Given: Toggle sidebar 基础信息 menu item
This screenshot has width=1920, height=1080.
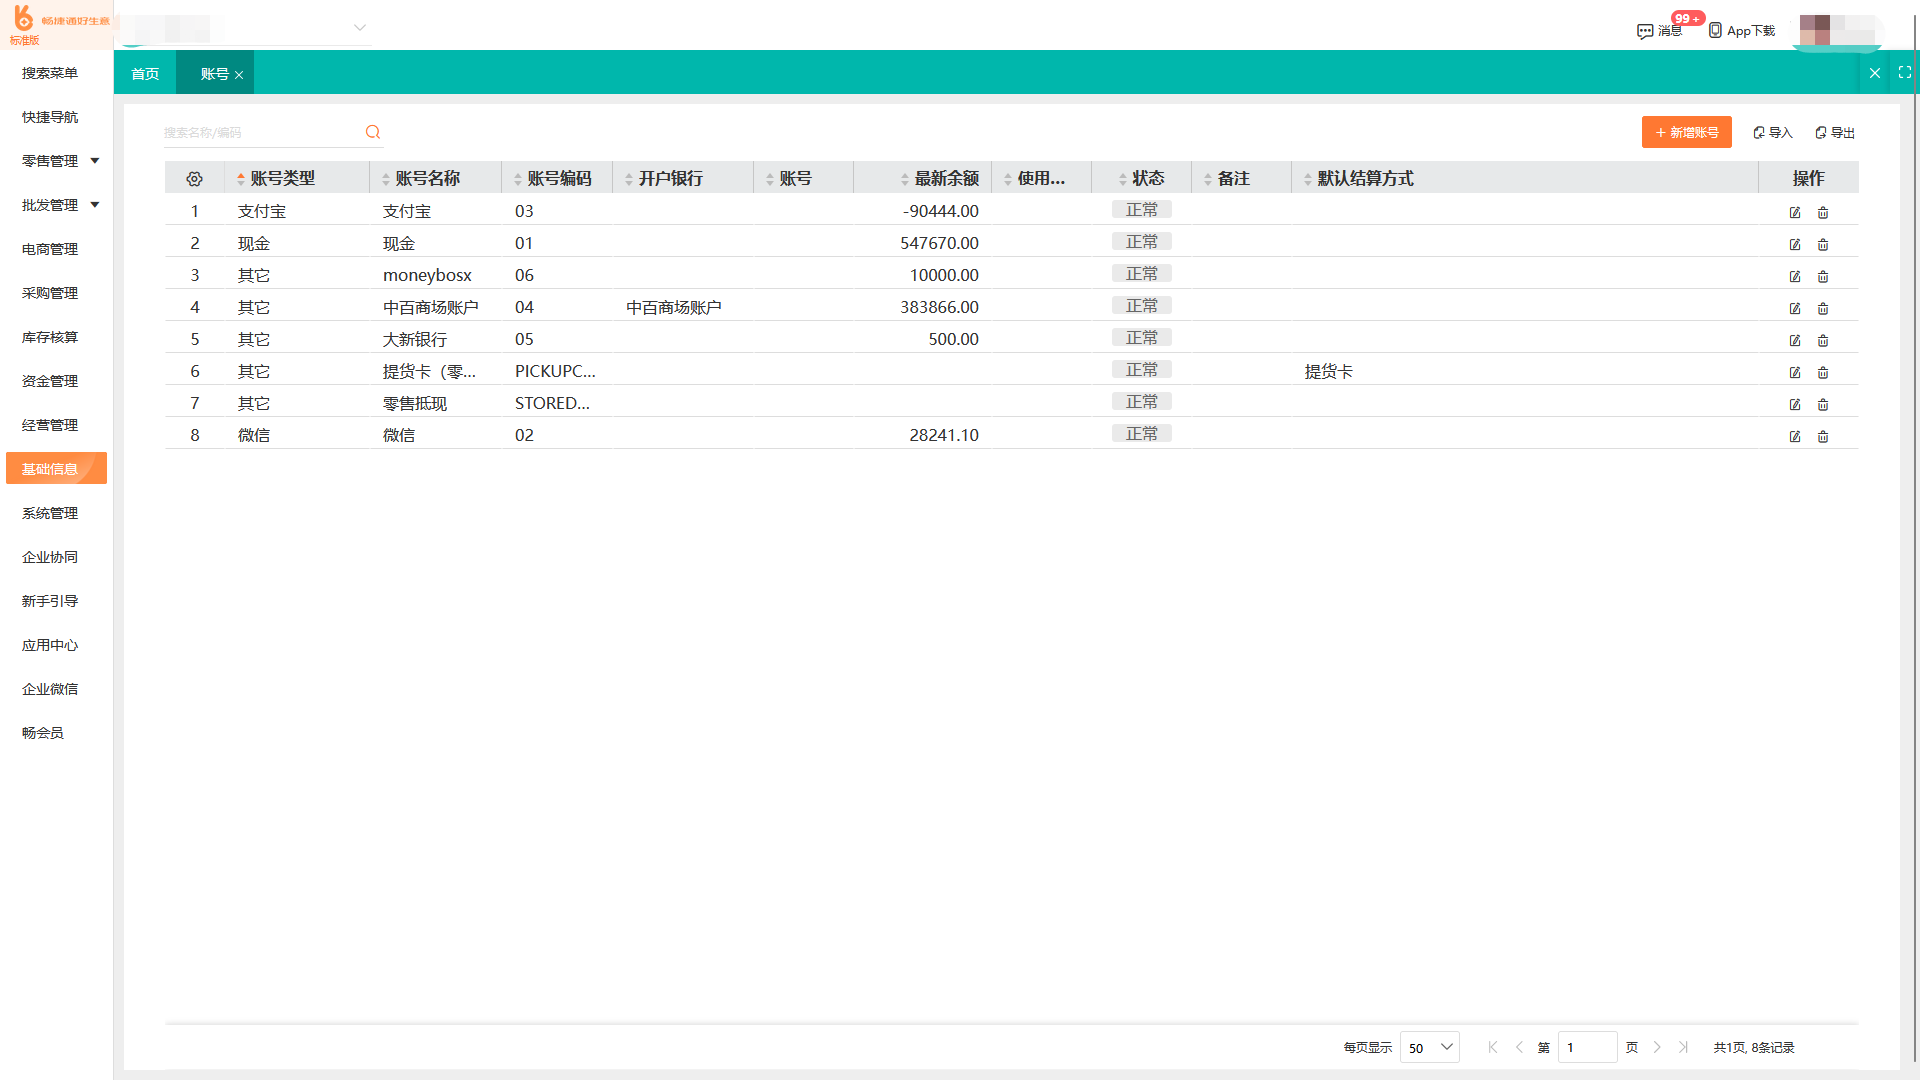Looking at the screenshot, I should pos(53,468).
